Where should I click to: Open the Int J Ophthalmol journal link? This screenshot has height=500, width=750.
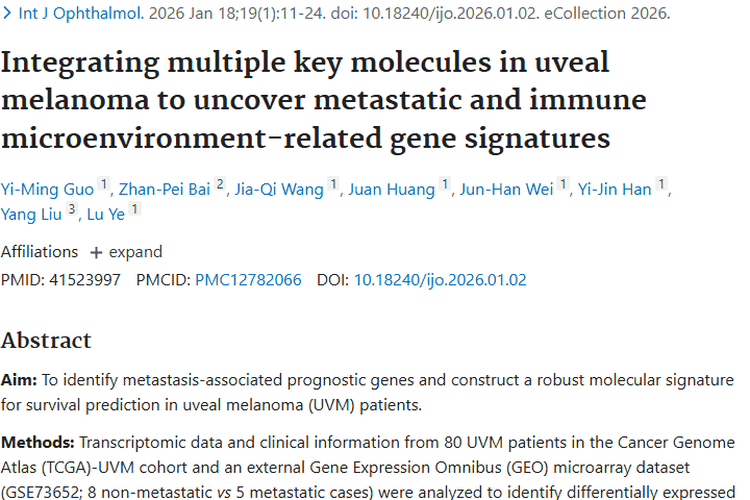[81, 13]
